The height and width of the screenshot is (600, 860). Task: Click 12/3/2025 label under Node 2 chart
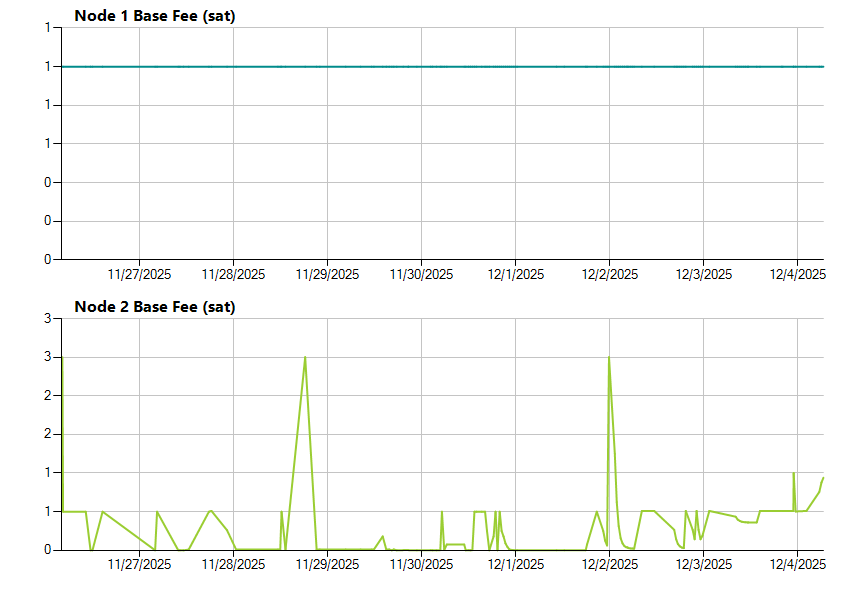pyautogui.click(x=703, y=565)
